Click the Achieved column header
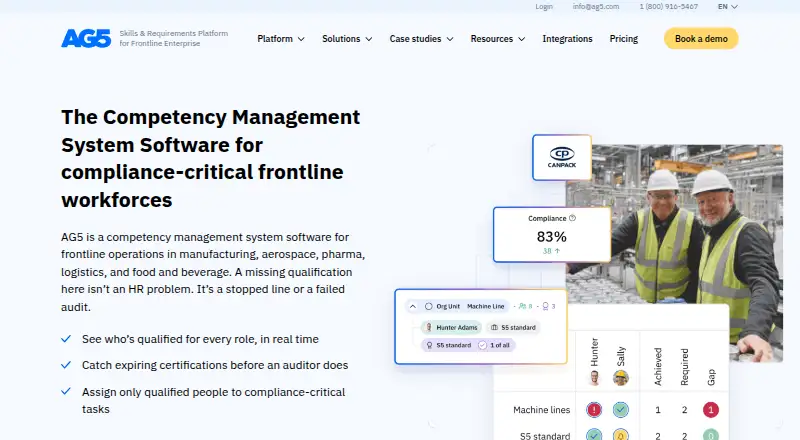This screenshot has height=440, width=800. [x=658, y=366]
